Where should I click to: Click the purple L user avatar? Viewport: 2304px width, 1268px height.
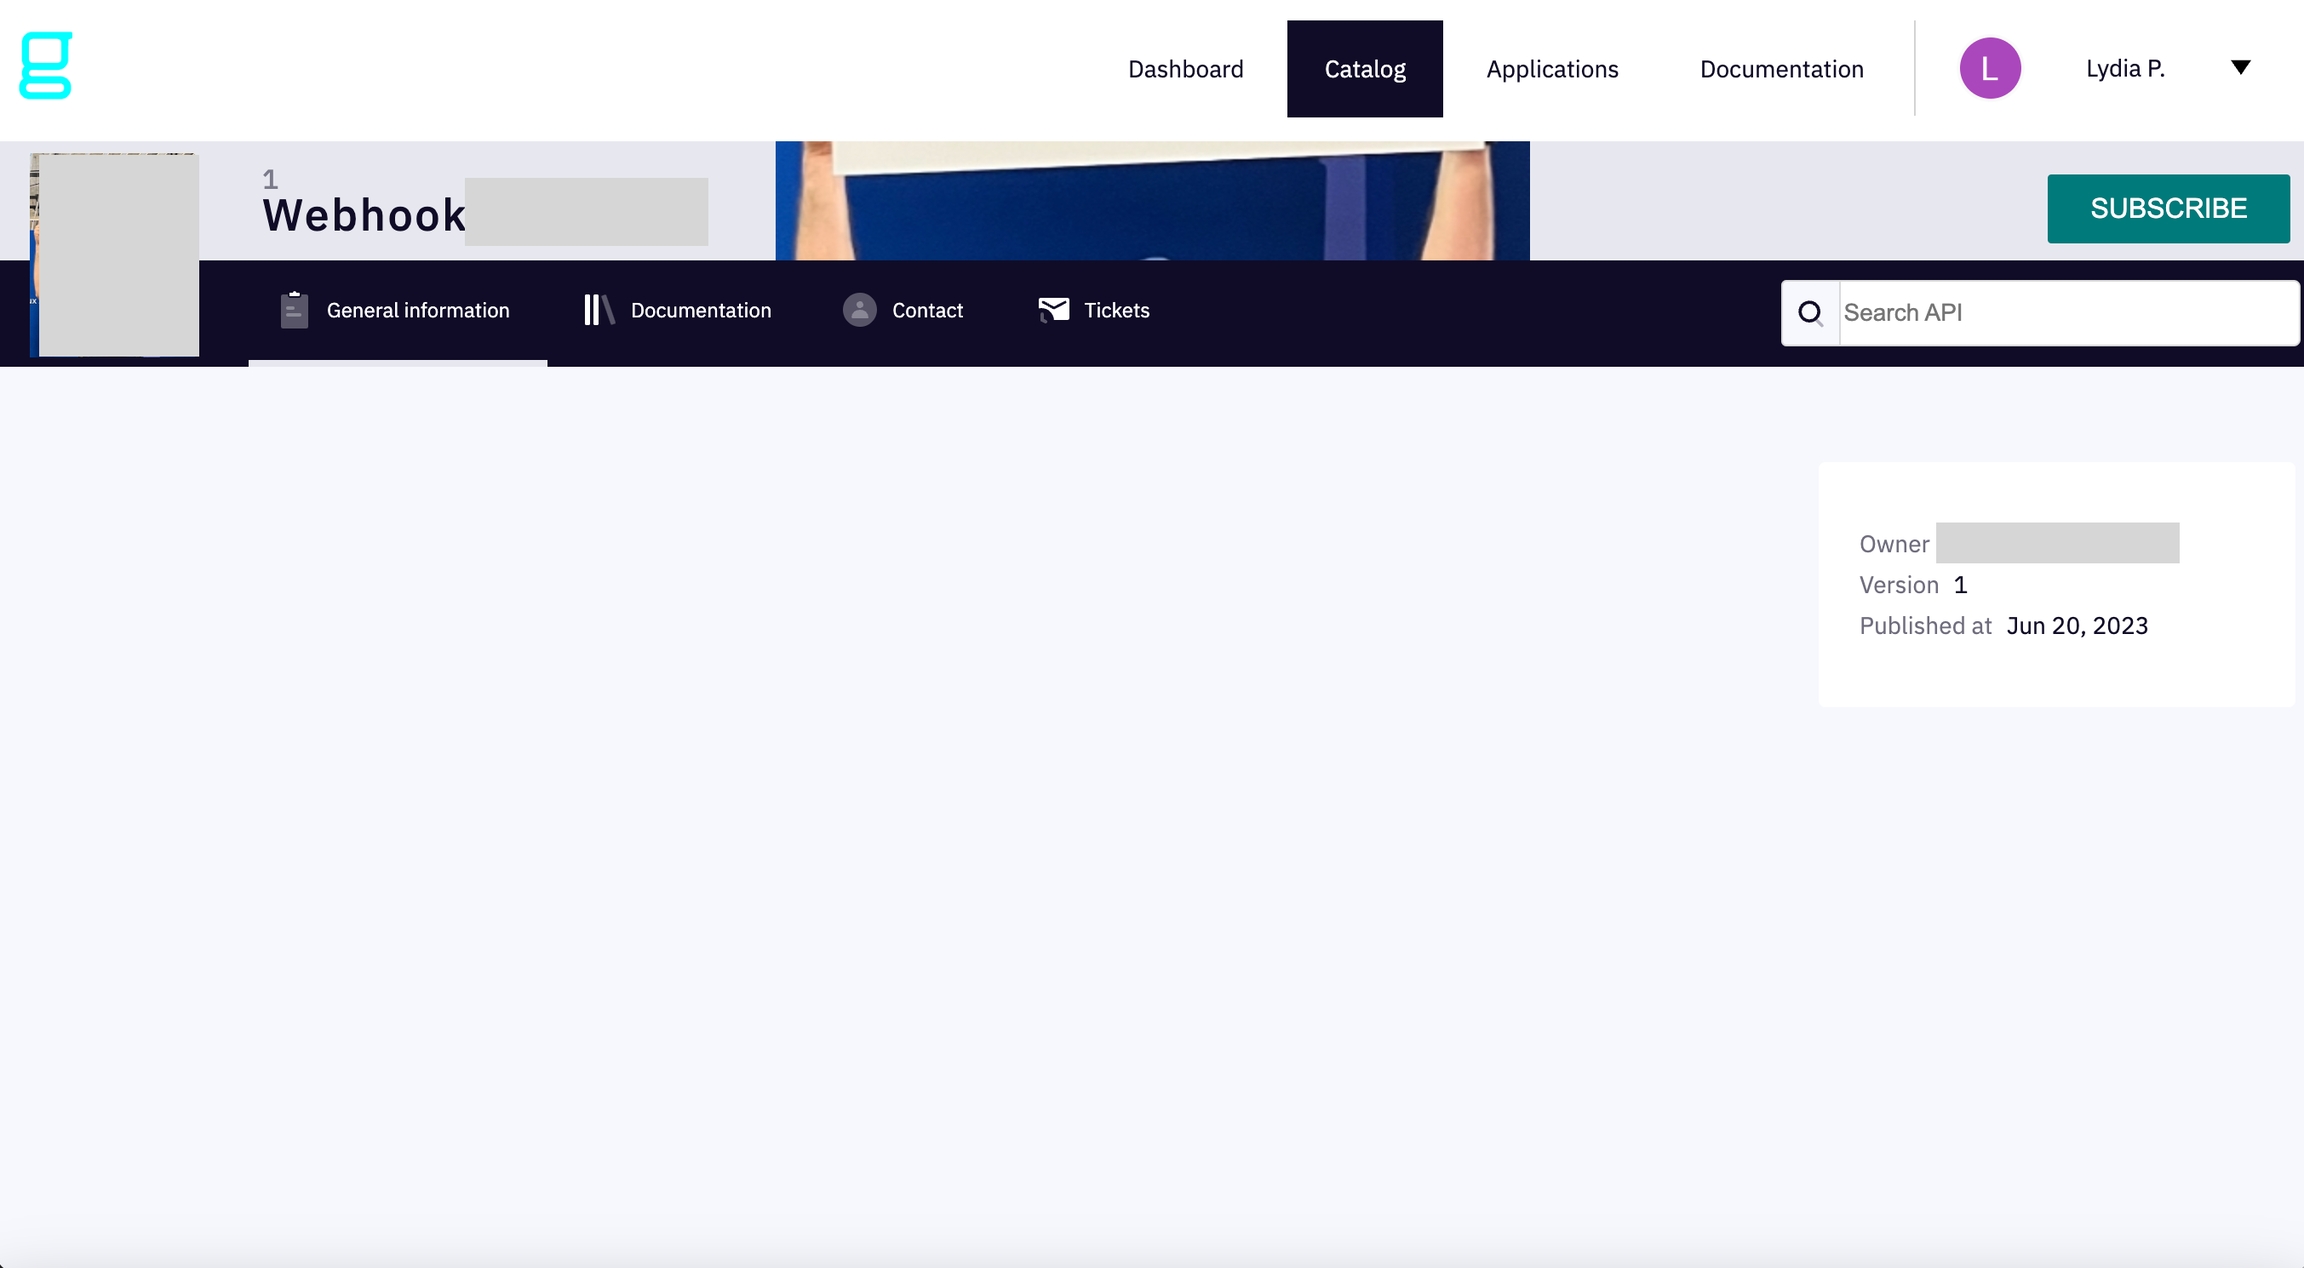(x=1989, y=68)
